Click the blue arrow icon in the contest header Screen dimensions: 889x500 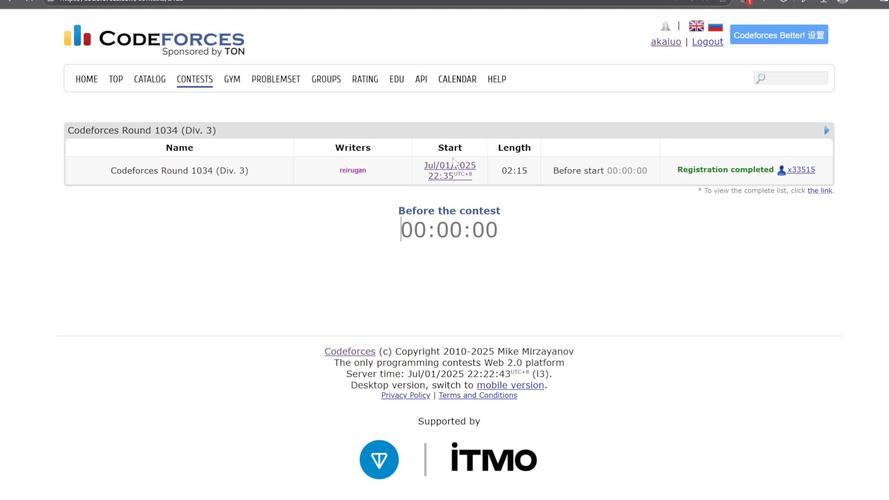pos(827,130)
